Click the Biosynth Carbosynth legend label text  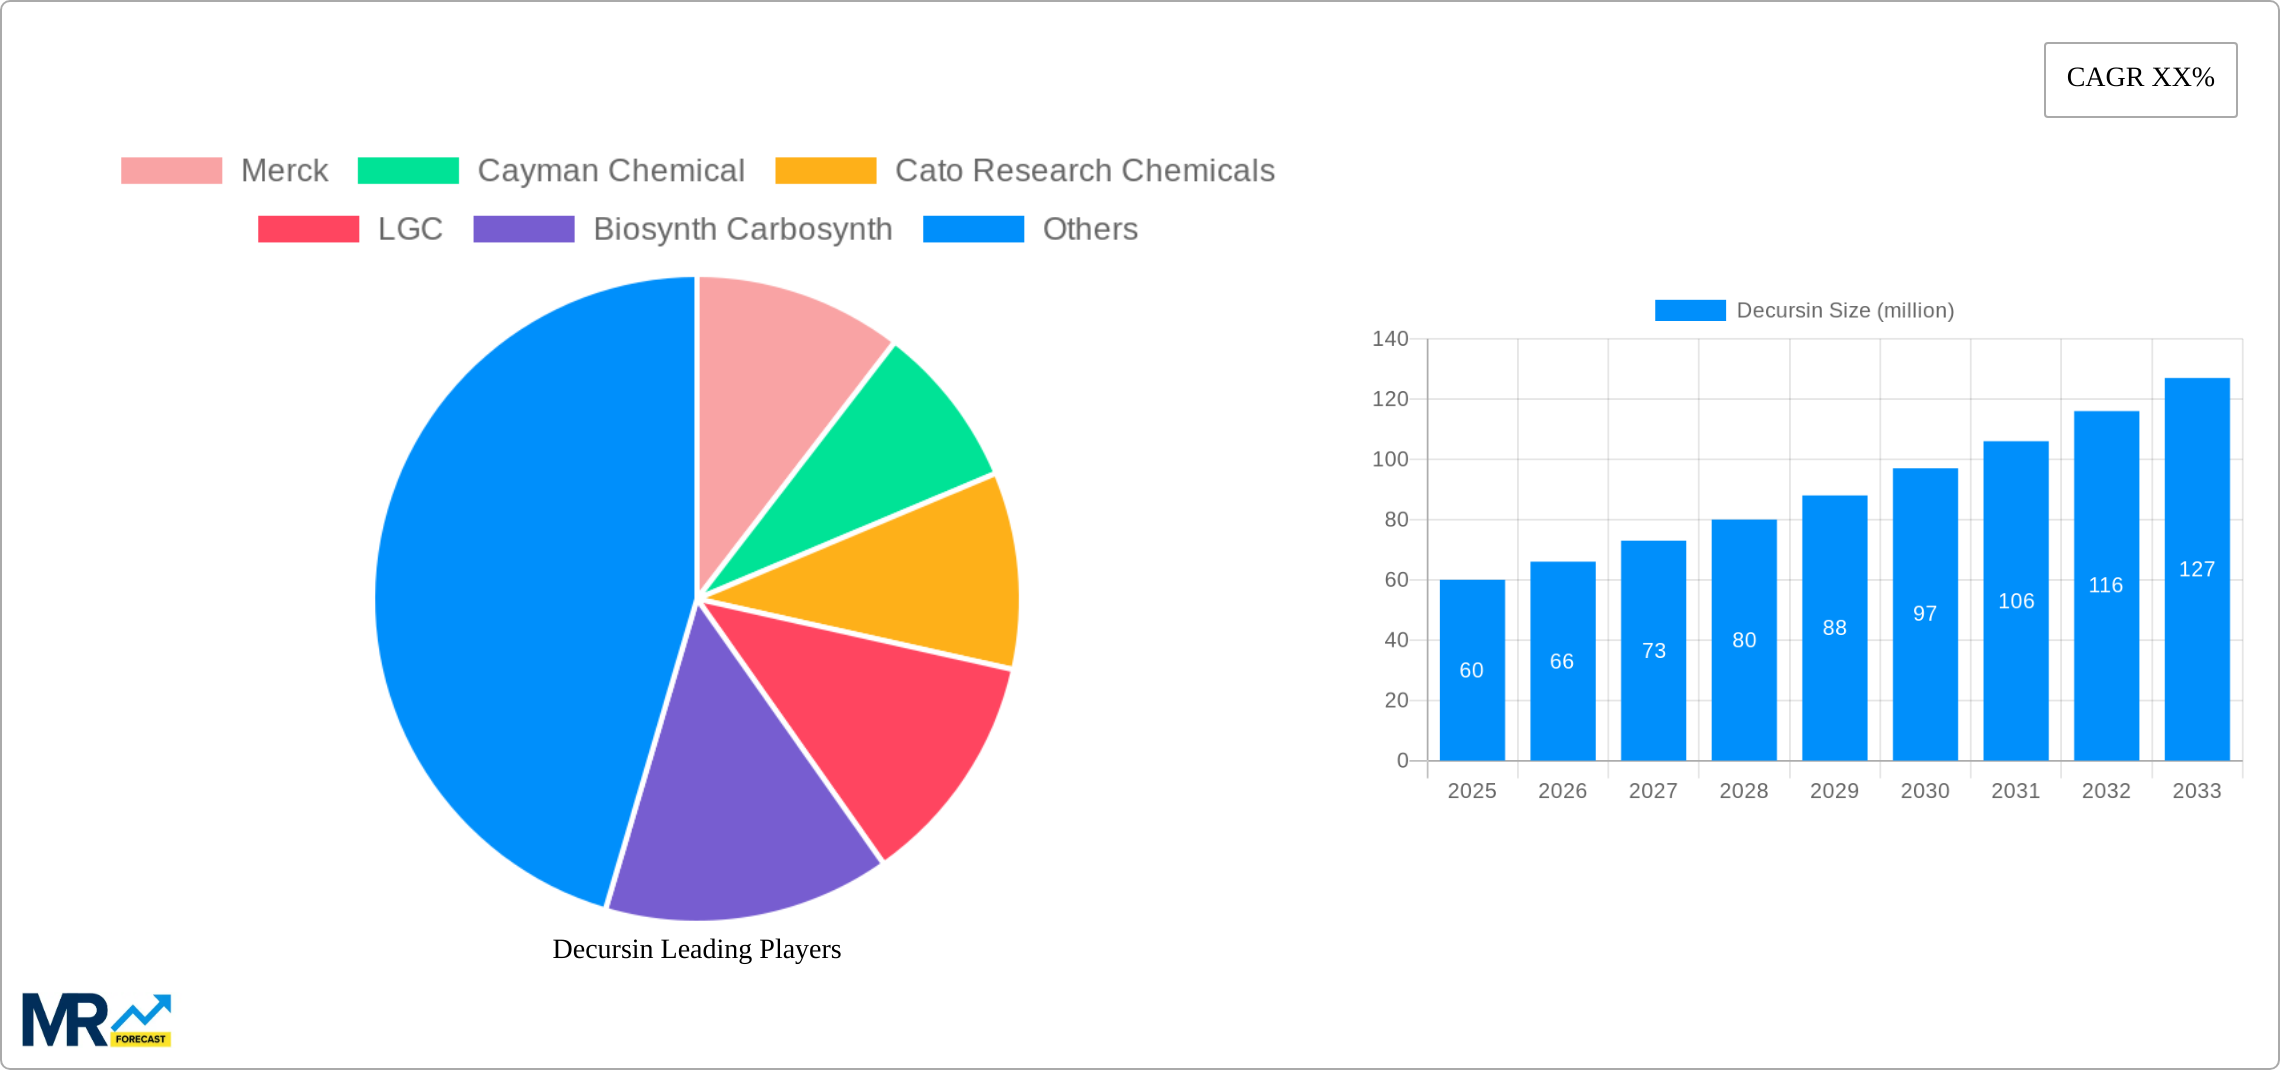click(743, 229)
